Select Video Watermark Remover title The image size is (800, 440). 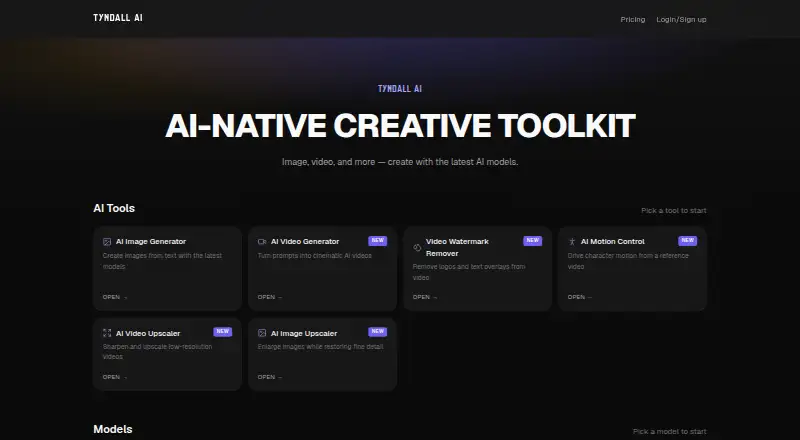[x=457, y=248]
